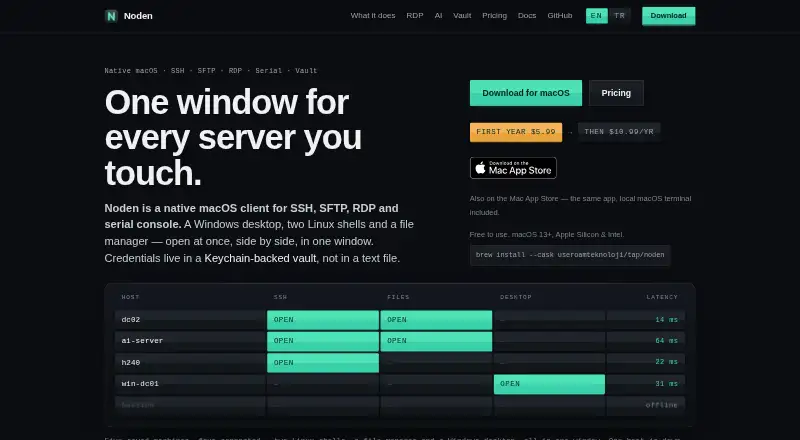800x440 pixels.
Task: Click the SSH column header
Action: (x=281, y=297)
